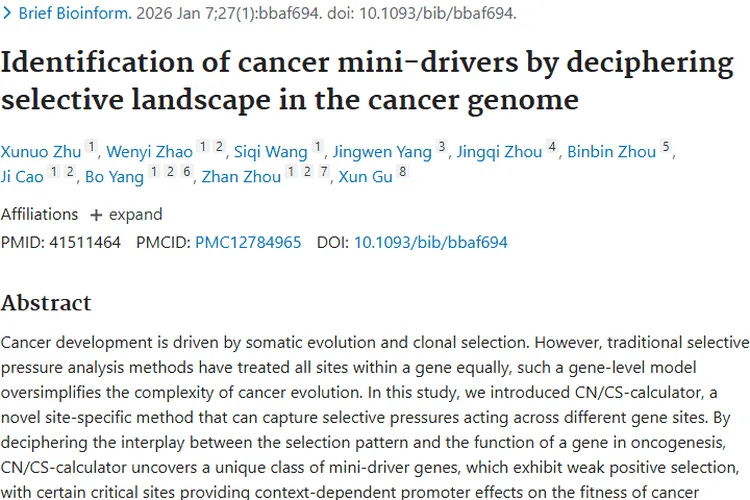Image resolution: width=750 pixels, height=500 pixels.
Task: Click affiliation superscript 5 after Binbin Zhou
Action: [666, 146]
